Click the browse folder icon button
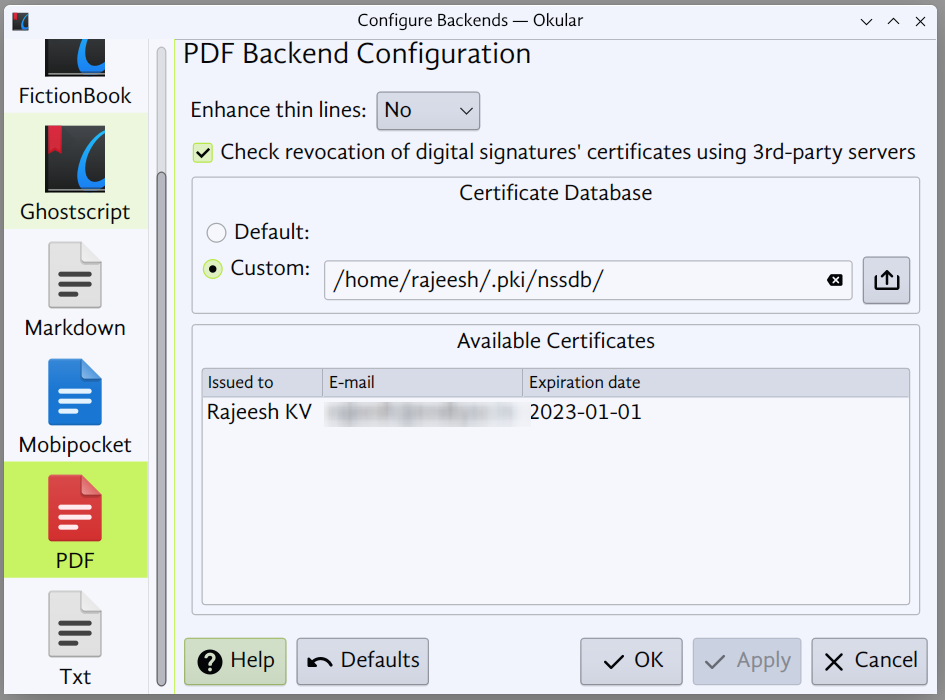The height and width of the screenshot is (700, 945). 886,281
